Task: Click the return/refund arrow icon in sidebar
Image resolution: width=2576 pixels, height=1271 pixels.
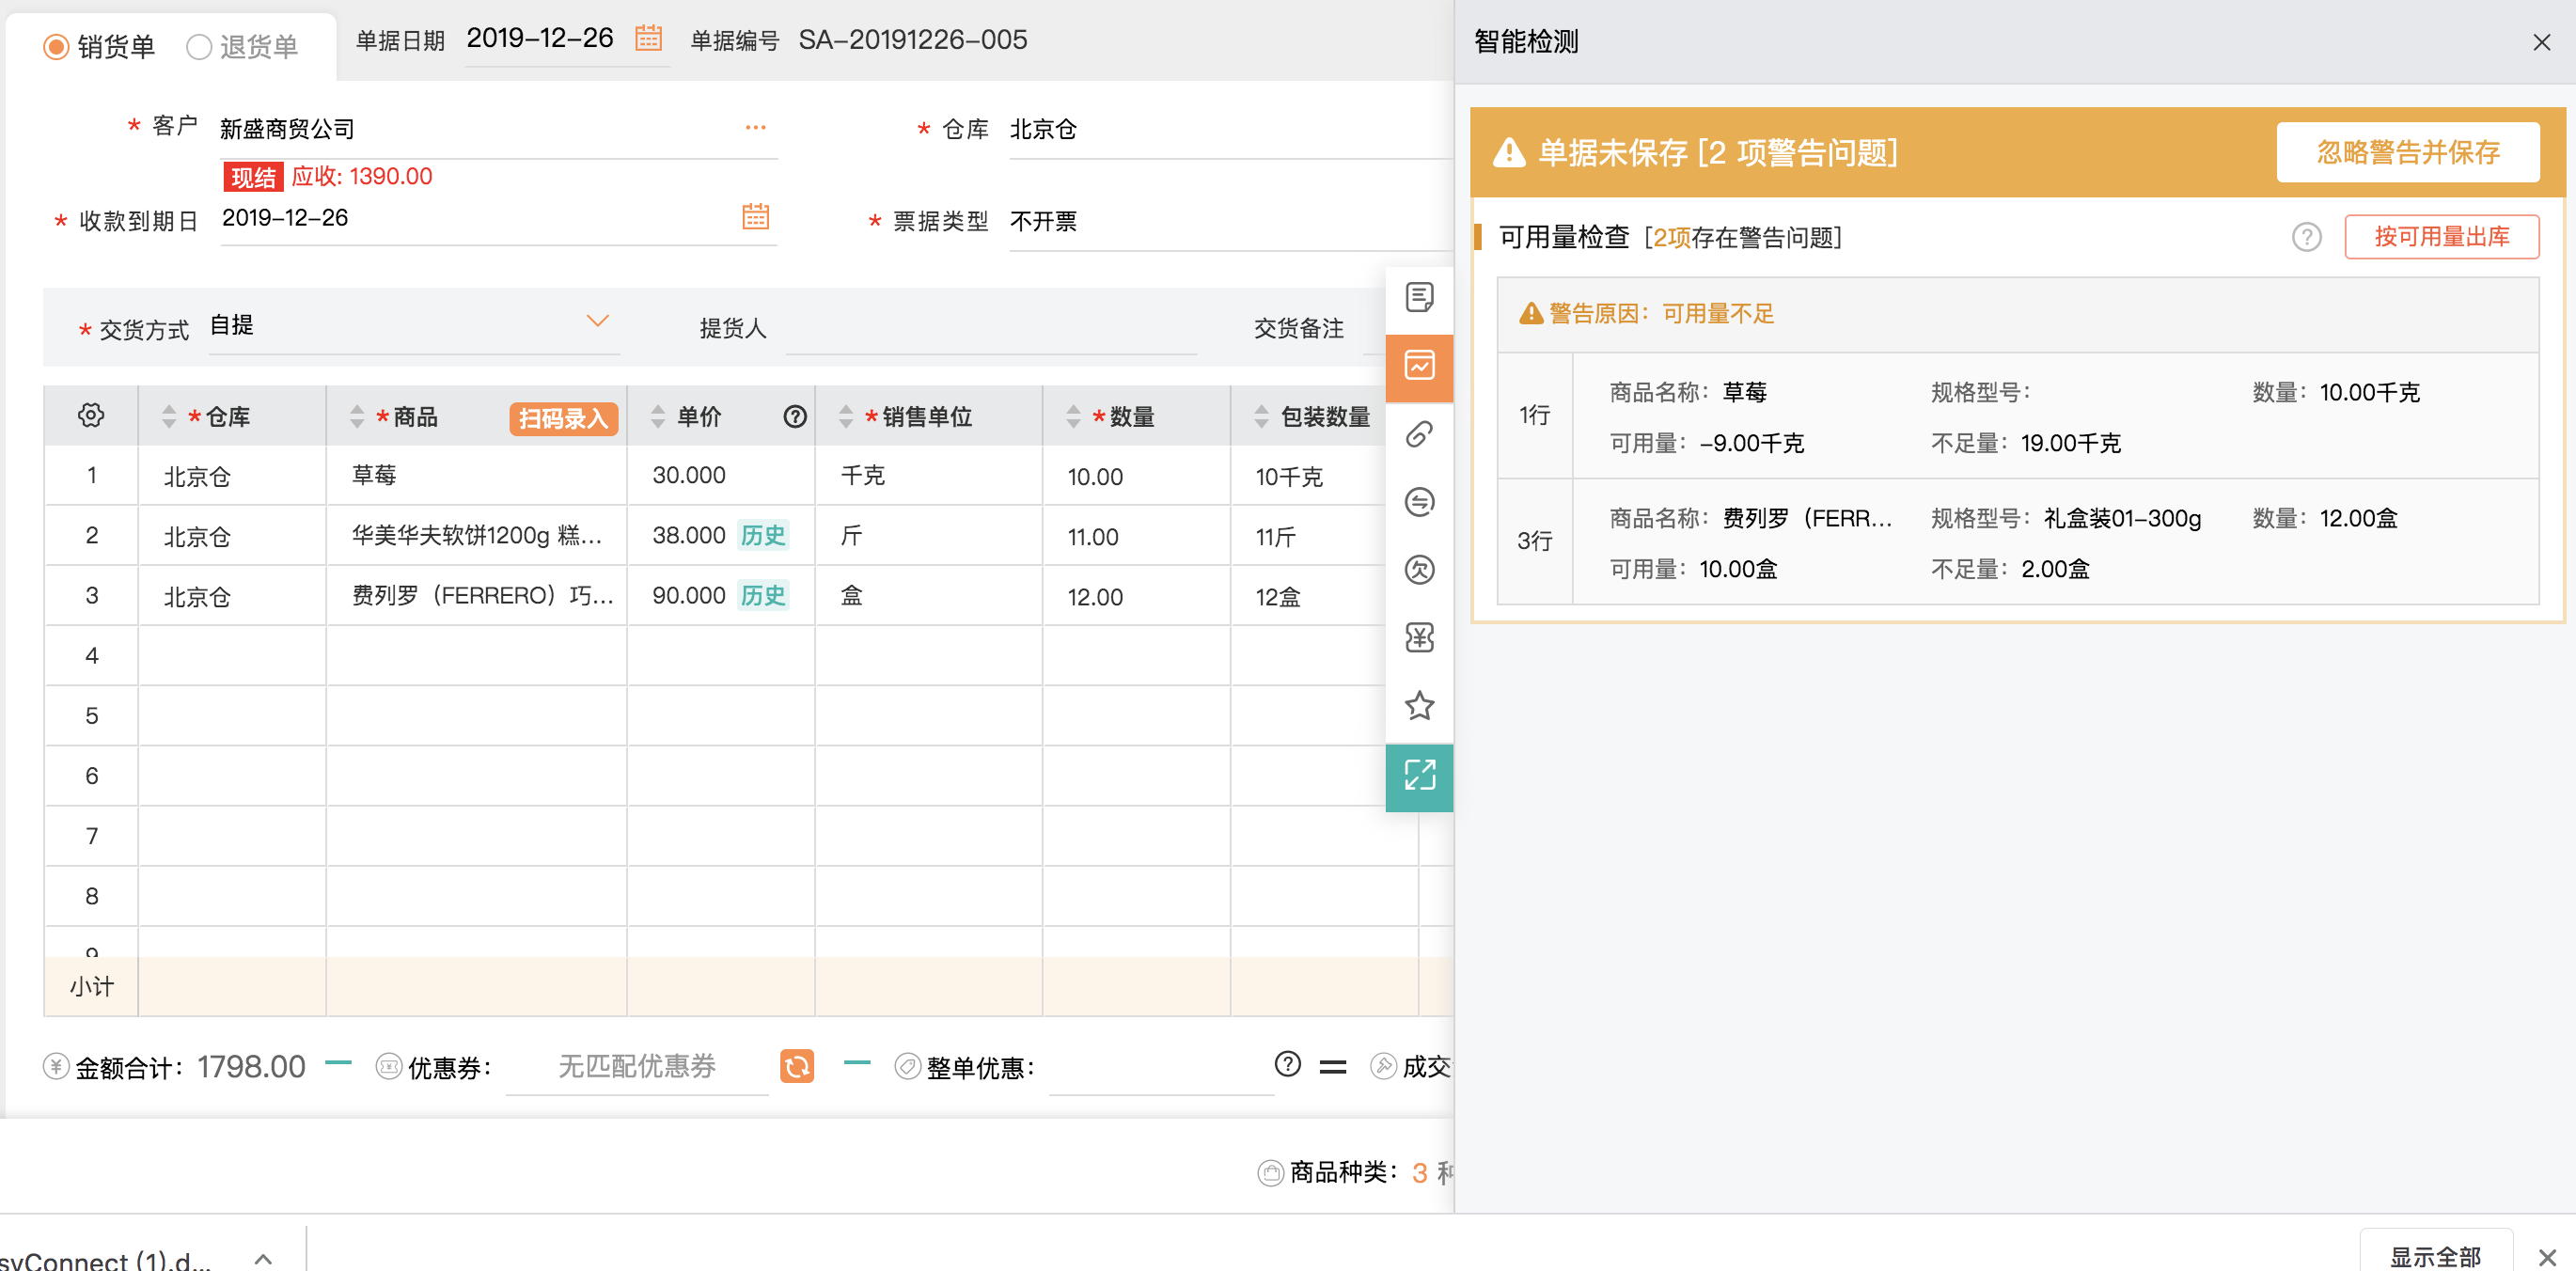Action: click(x=1416, y=503)
